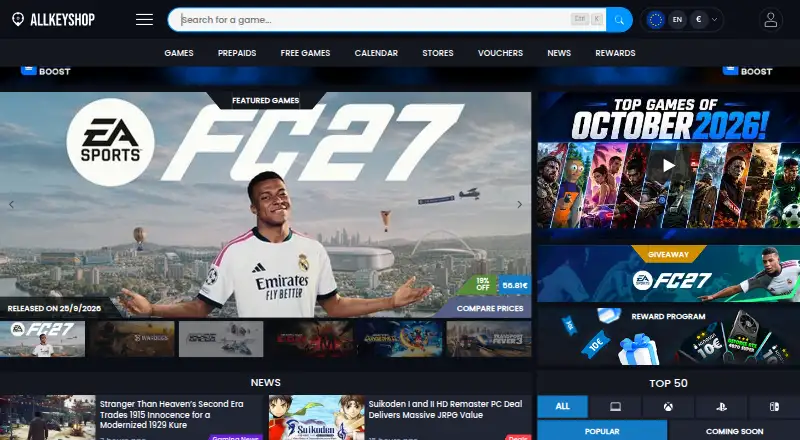Open the Stores menu
The image size is (800, 440).
[438, 53]
